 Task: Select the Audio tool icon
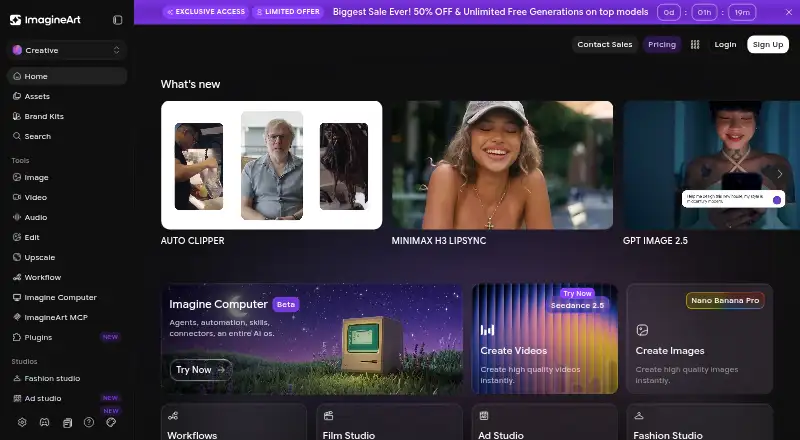[x=17, y=217]
